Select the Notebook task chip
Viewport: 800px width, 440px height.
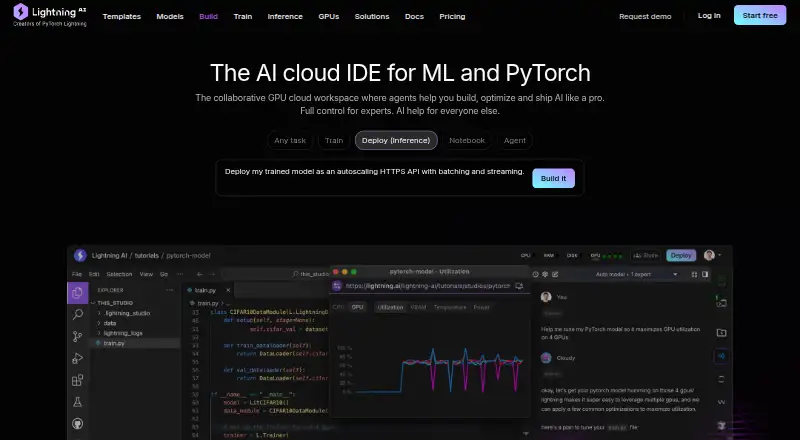click(467, 140)
